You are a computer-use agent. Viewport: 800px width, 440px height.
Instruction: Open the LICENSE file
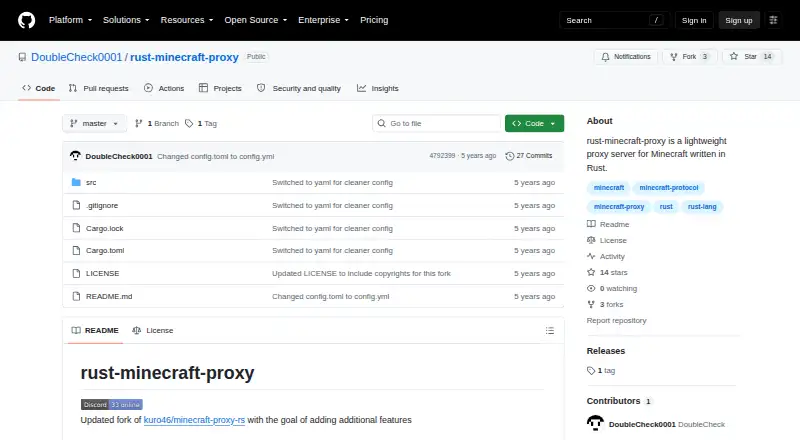[103, 274]
